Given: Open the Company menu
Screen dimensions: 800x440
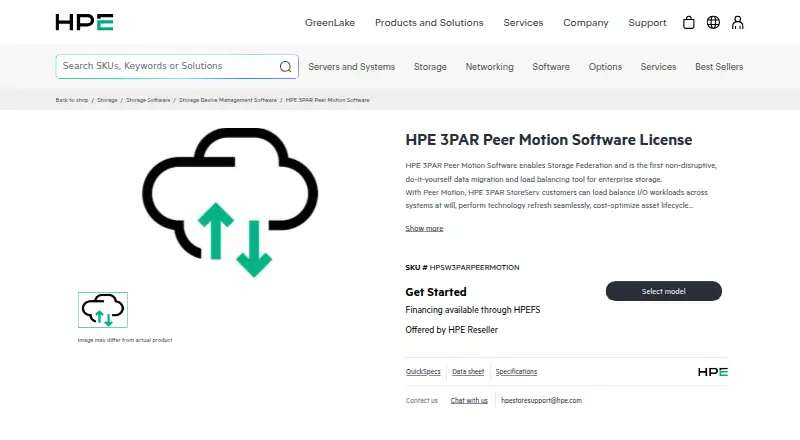Looking at the screenshot, I should [586, 23].
